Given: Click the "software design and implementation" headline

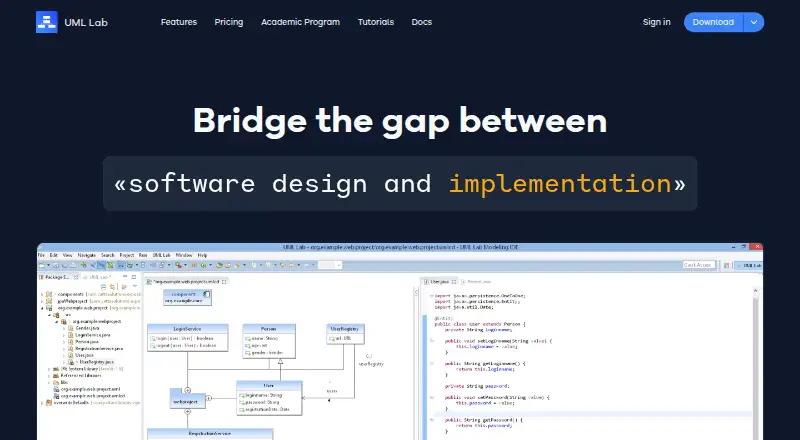Looking at the screenshot, I should point(400,184).
